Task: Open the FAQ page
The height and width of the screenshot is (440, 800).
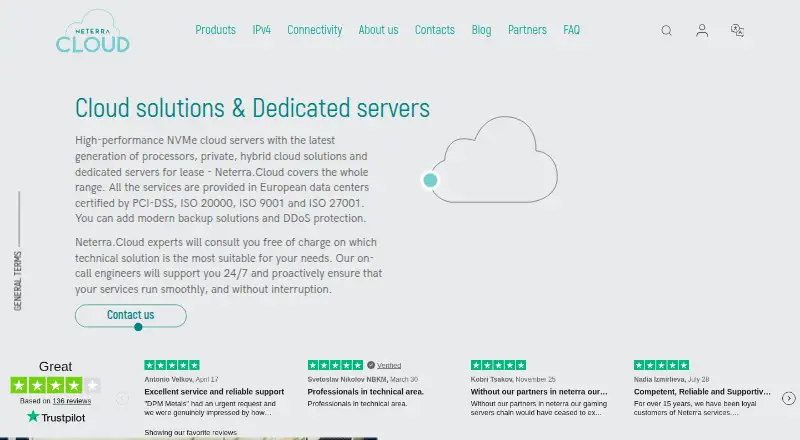Action: [571, 30]
